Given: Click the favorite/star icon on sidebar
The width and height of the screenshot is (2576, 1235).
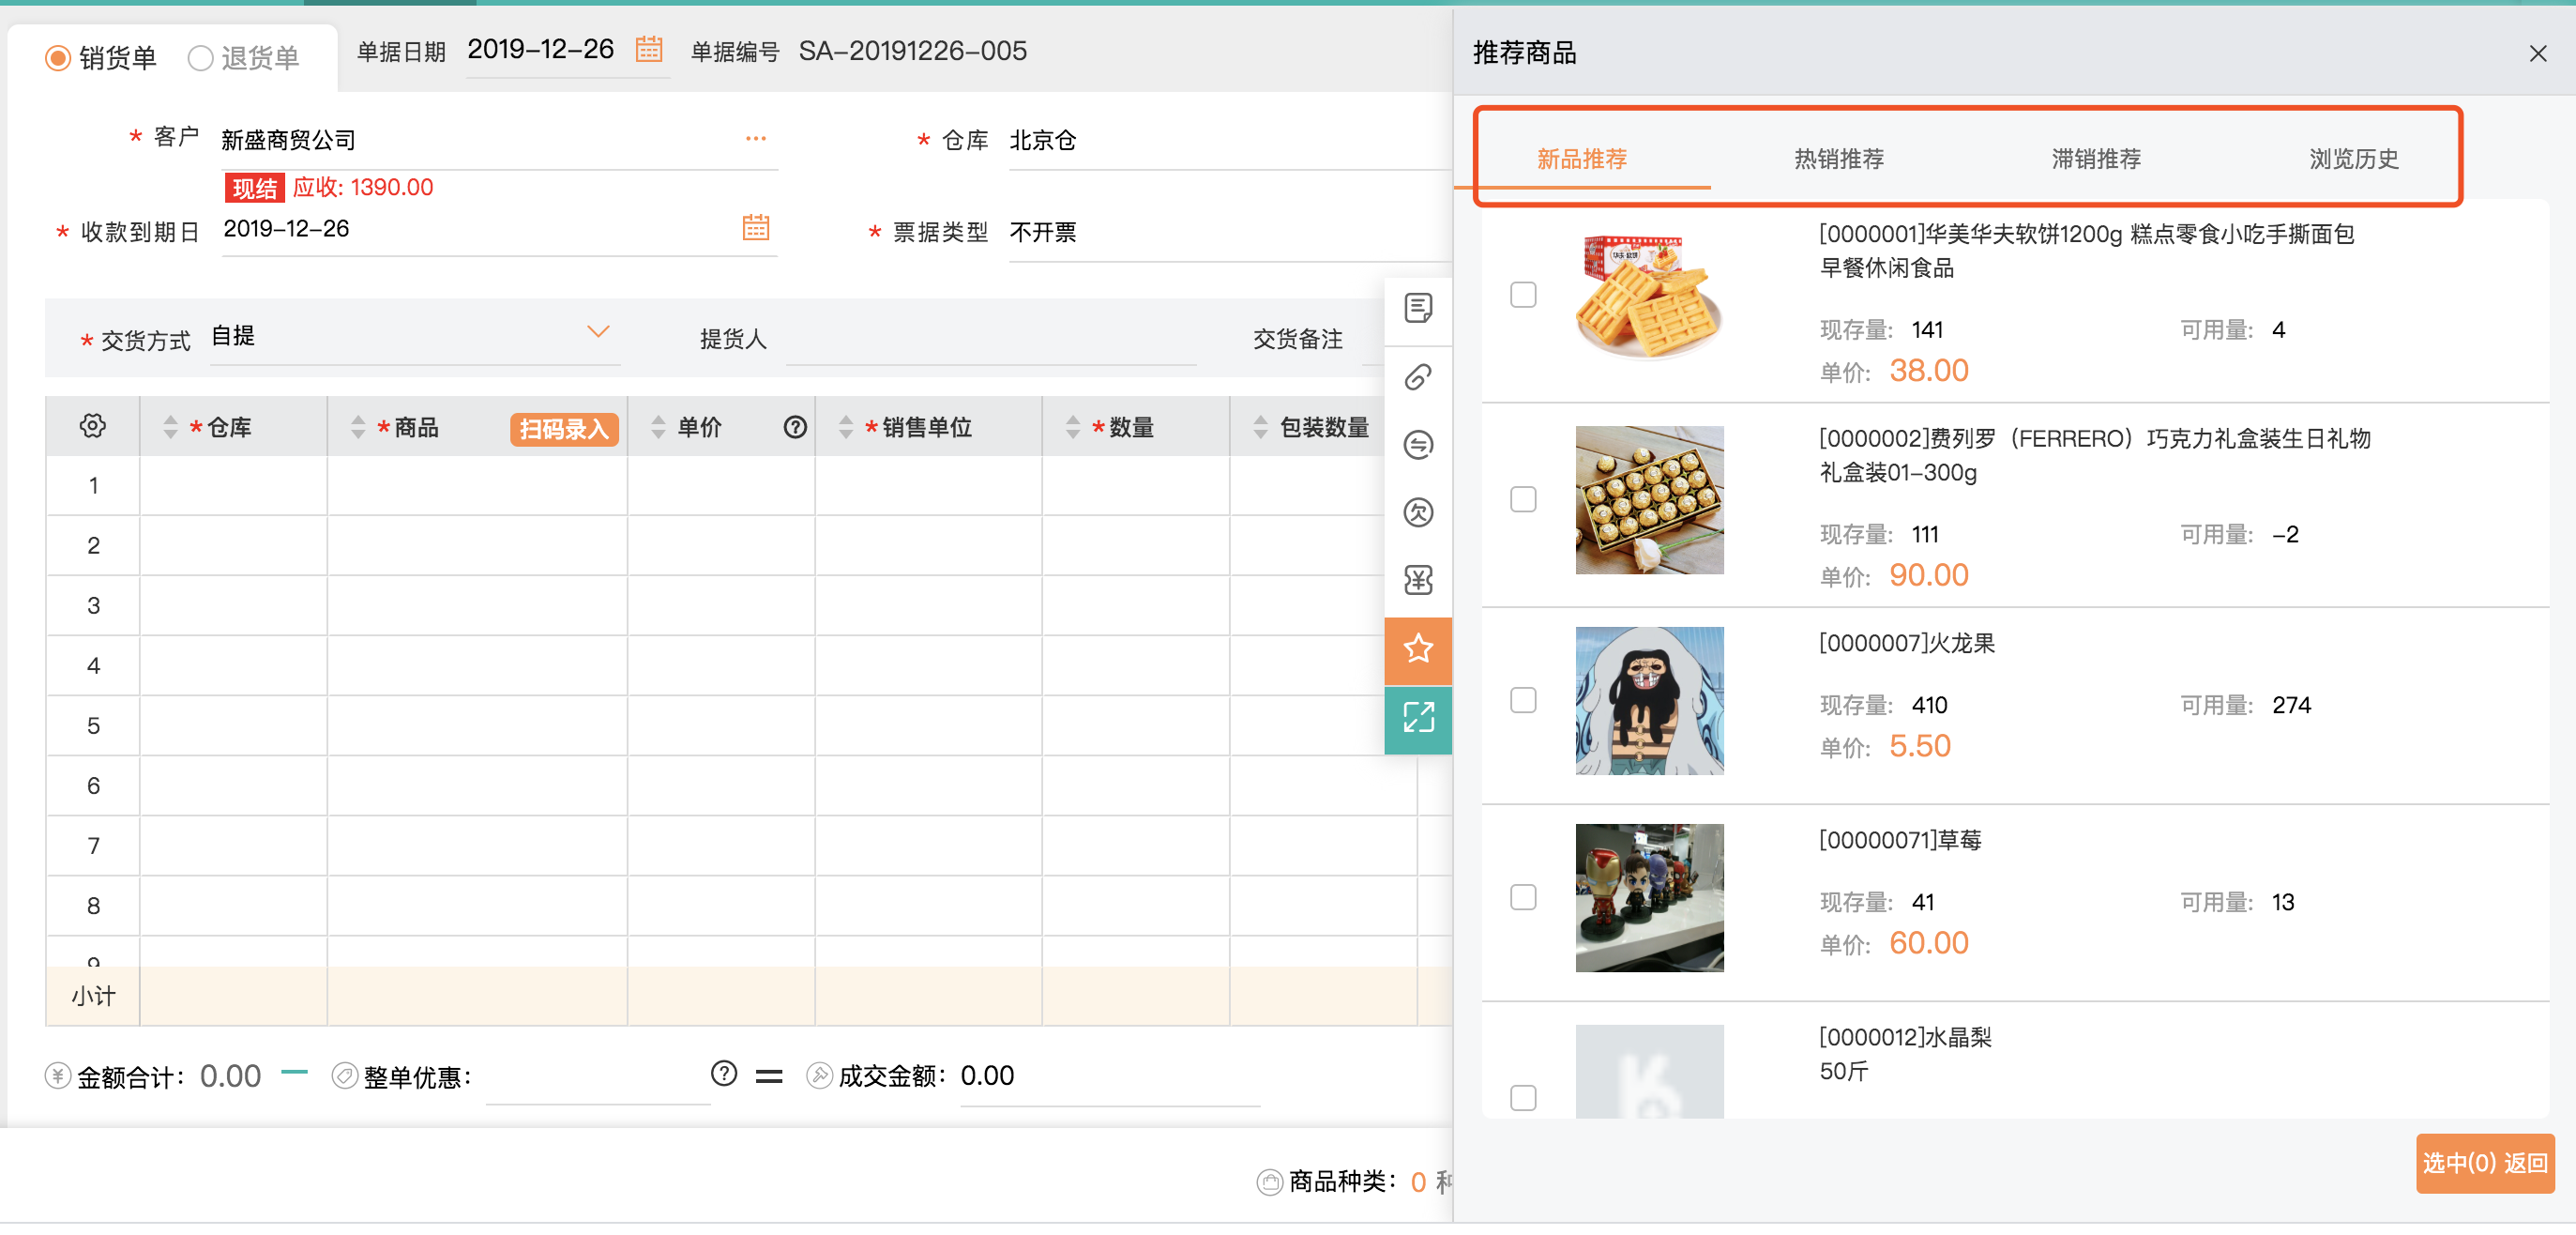Looking at the screenshot, I should [1417, 649].
